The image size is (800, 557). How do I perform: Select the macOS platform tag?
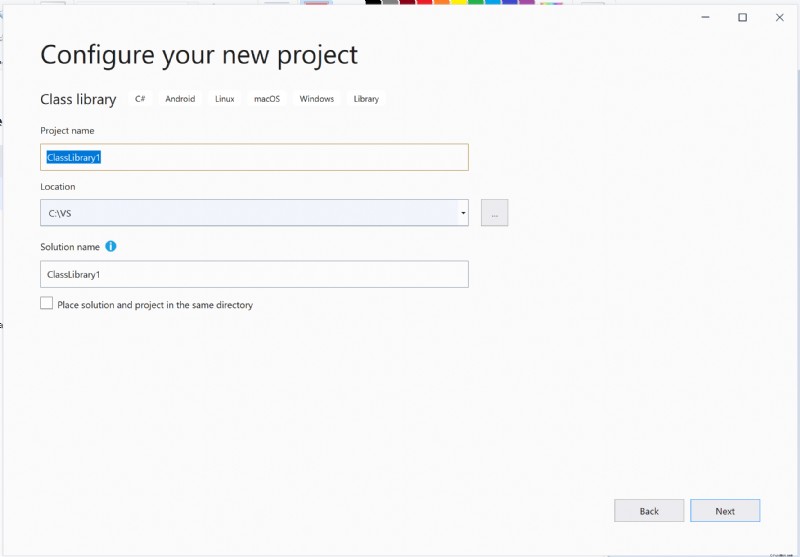pyautogui.click(x=267, y=99)
